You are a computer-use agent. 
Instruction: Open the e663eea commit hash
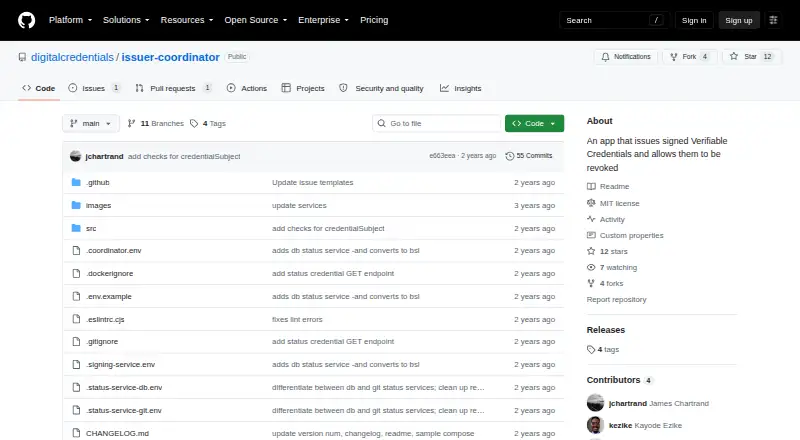442,156
